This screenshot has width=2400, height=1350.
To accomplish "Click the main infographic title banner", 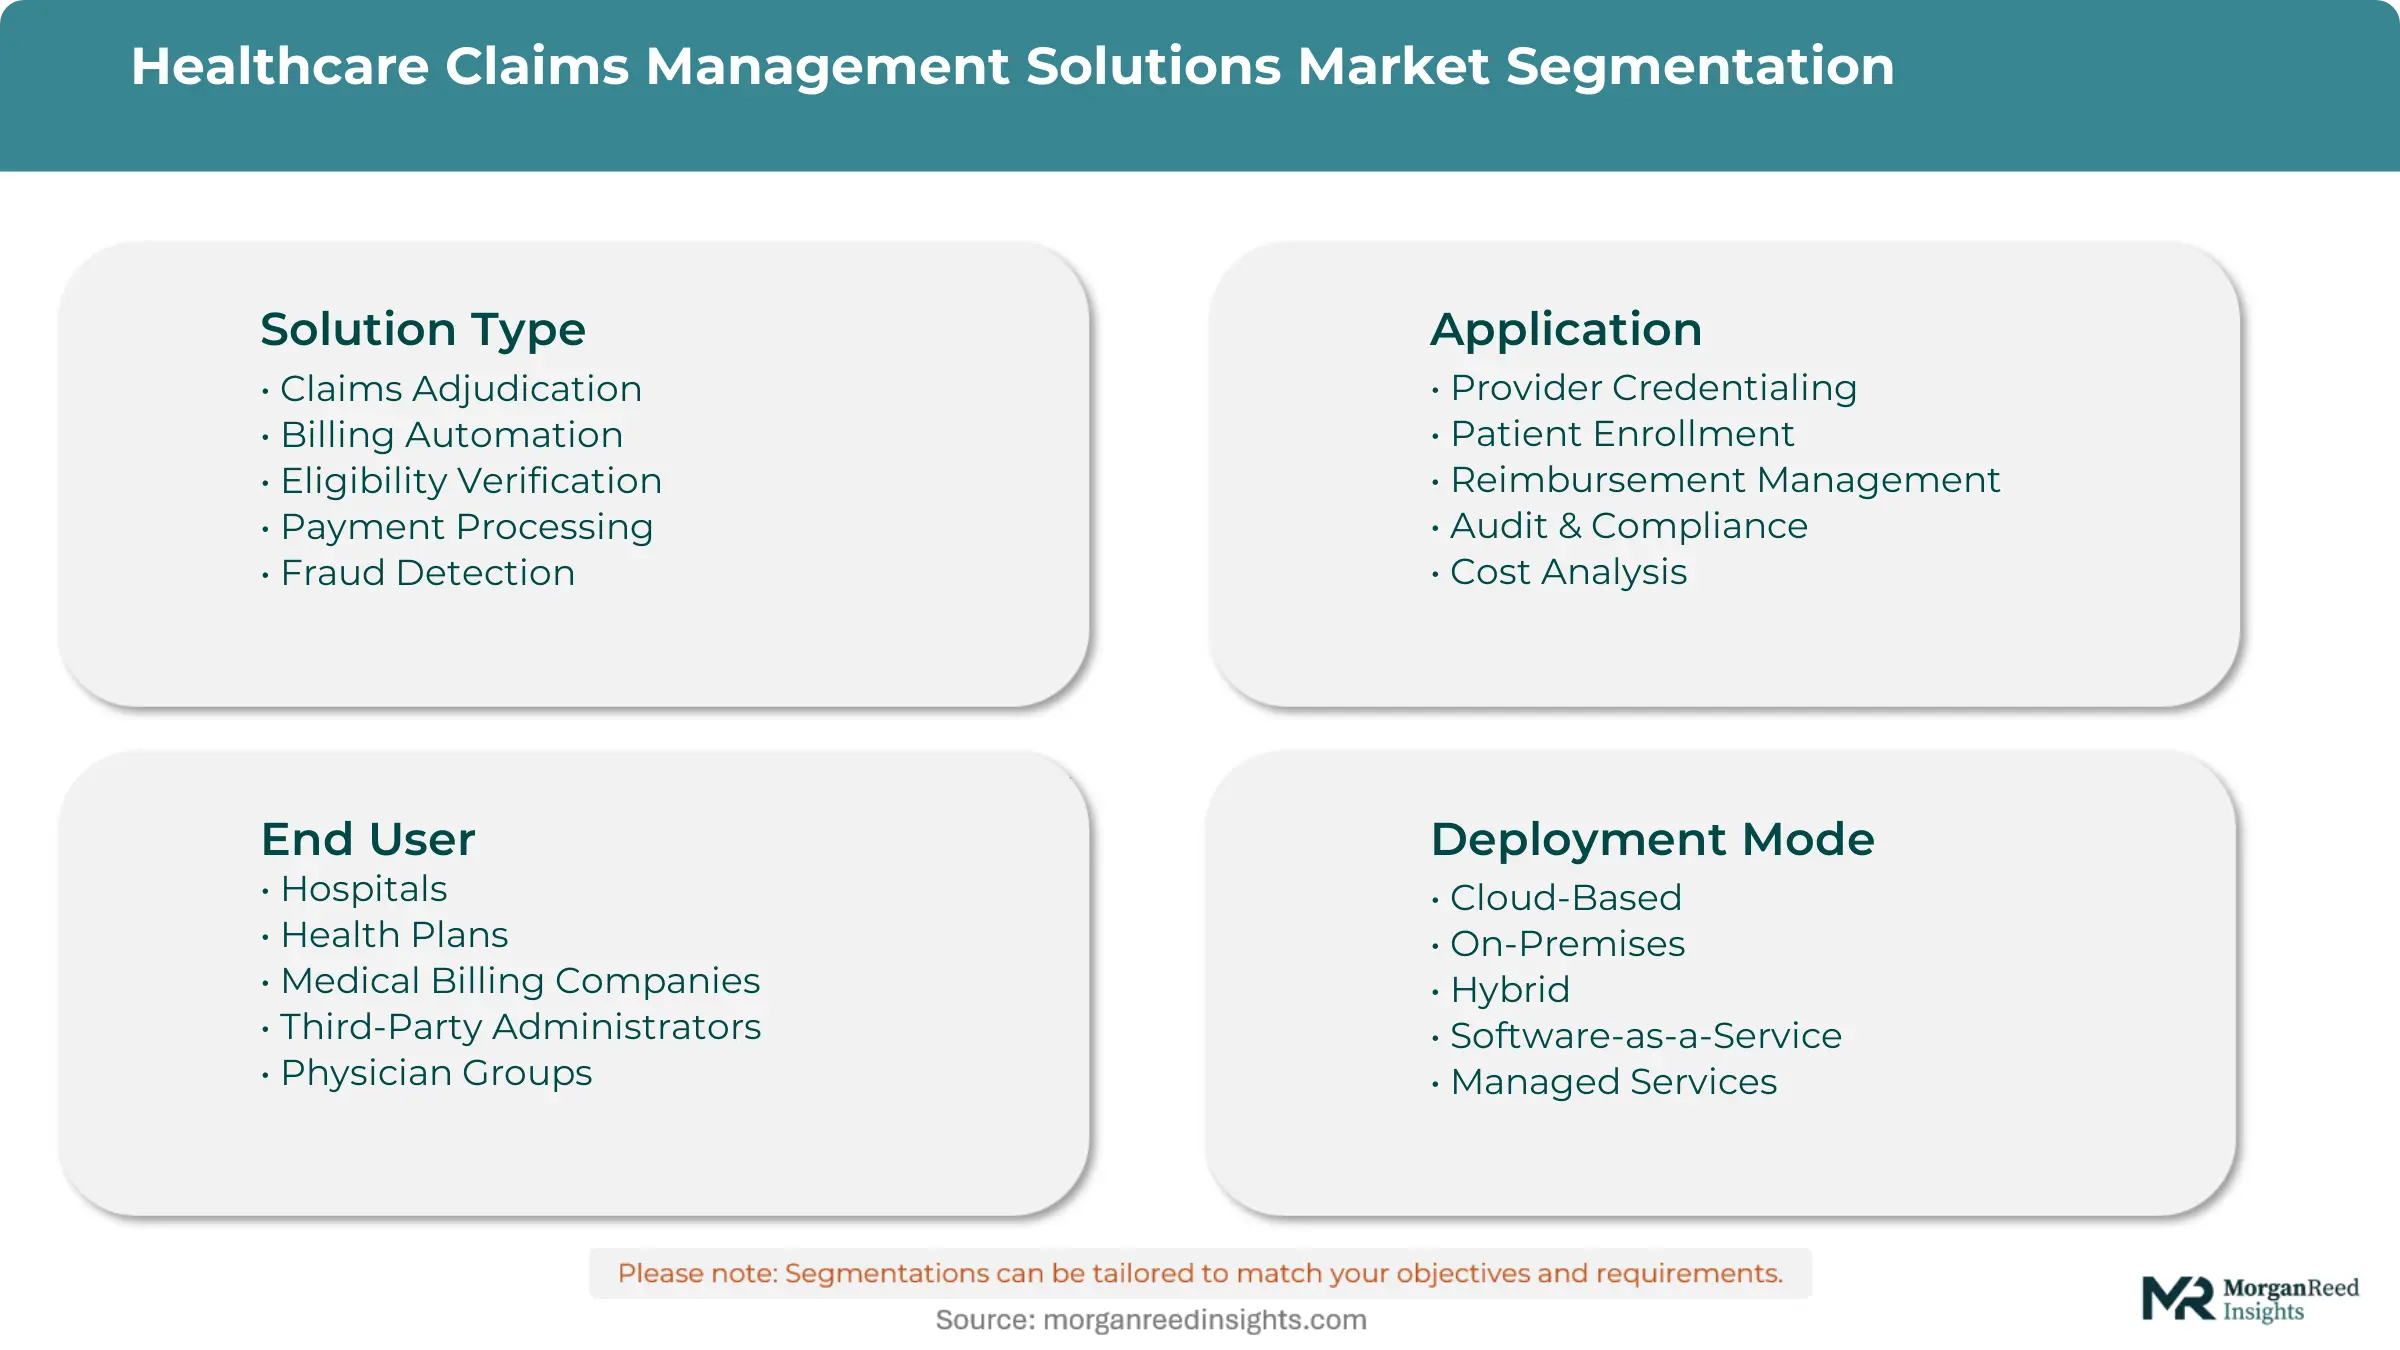I will (x=1014, y=67).
